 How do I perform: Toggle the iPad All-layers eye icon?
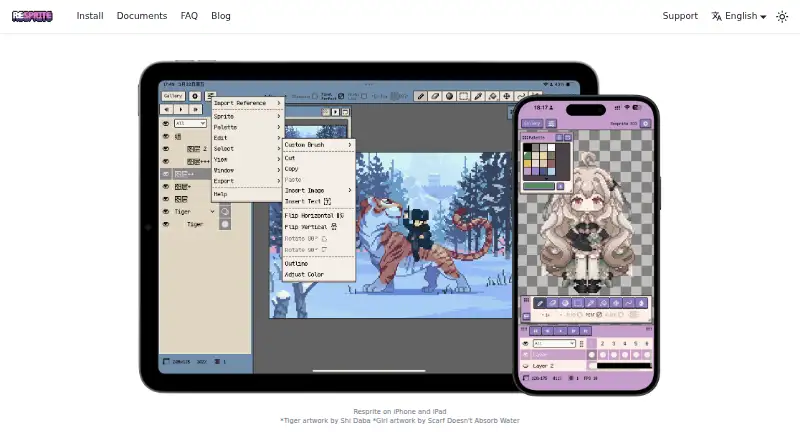[166, 124]
